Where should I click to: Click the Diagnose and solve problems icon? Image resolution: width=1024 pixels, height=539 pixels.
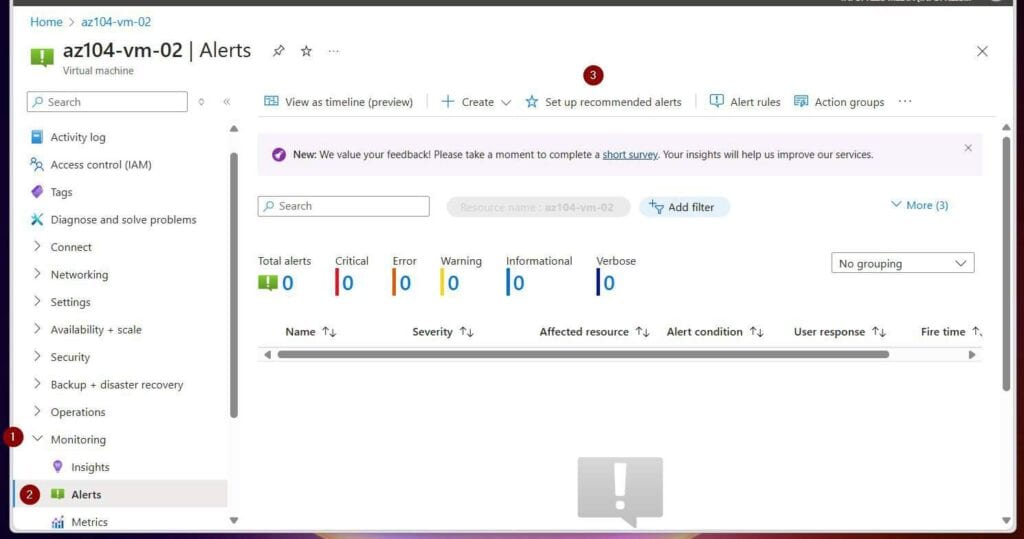(37, 220)
